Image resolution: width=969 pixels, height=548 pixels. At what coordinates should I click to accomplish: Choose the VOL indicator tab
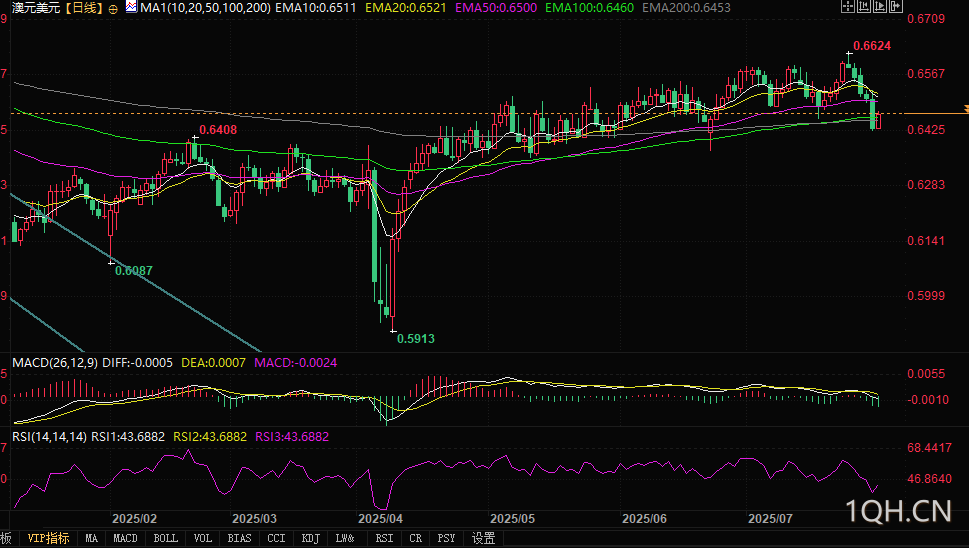click(x=202, y=538)
